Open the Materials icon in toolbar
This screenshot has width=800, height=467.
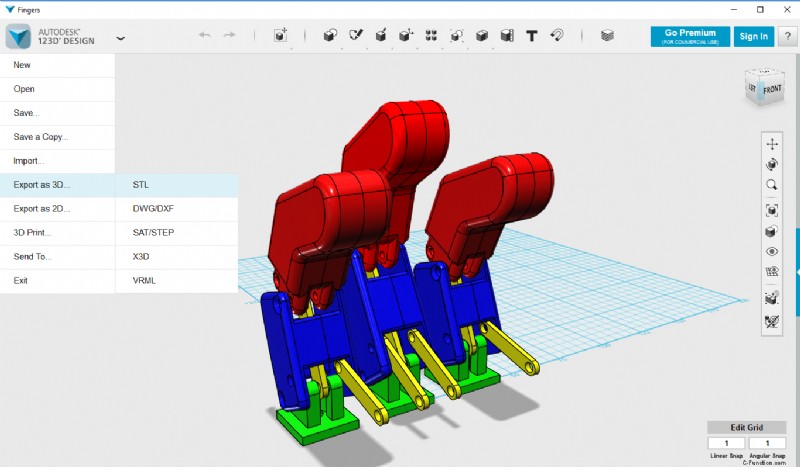click(x=607, y=35)
